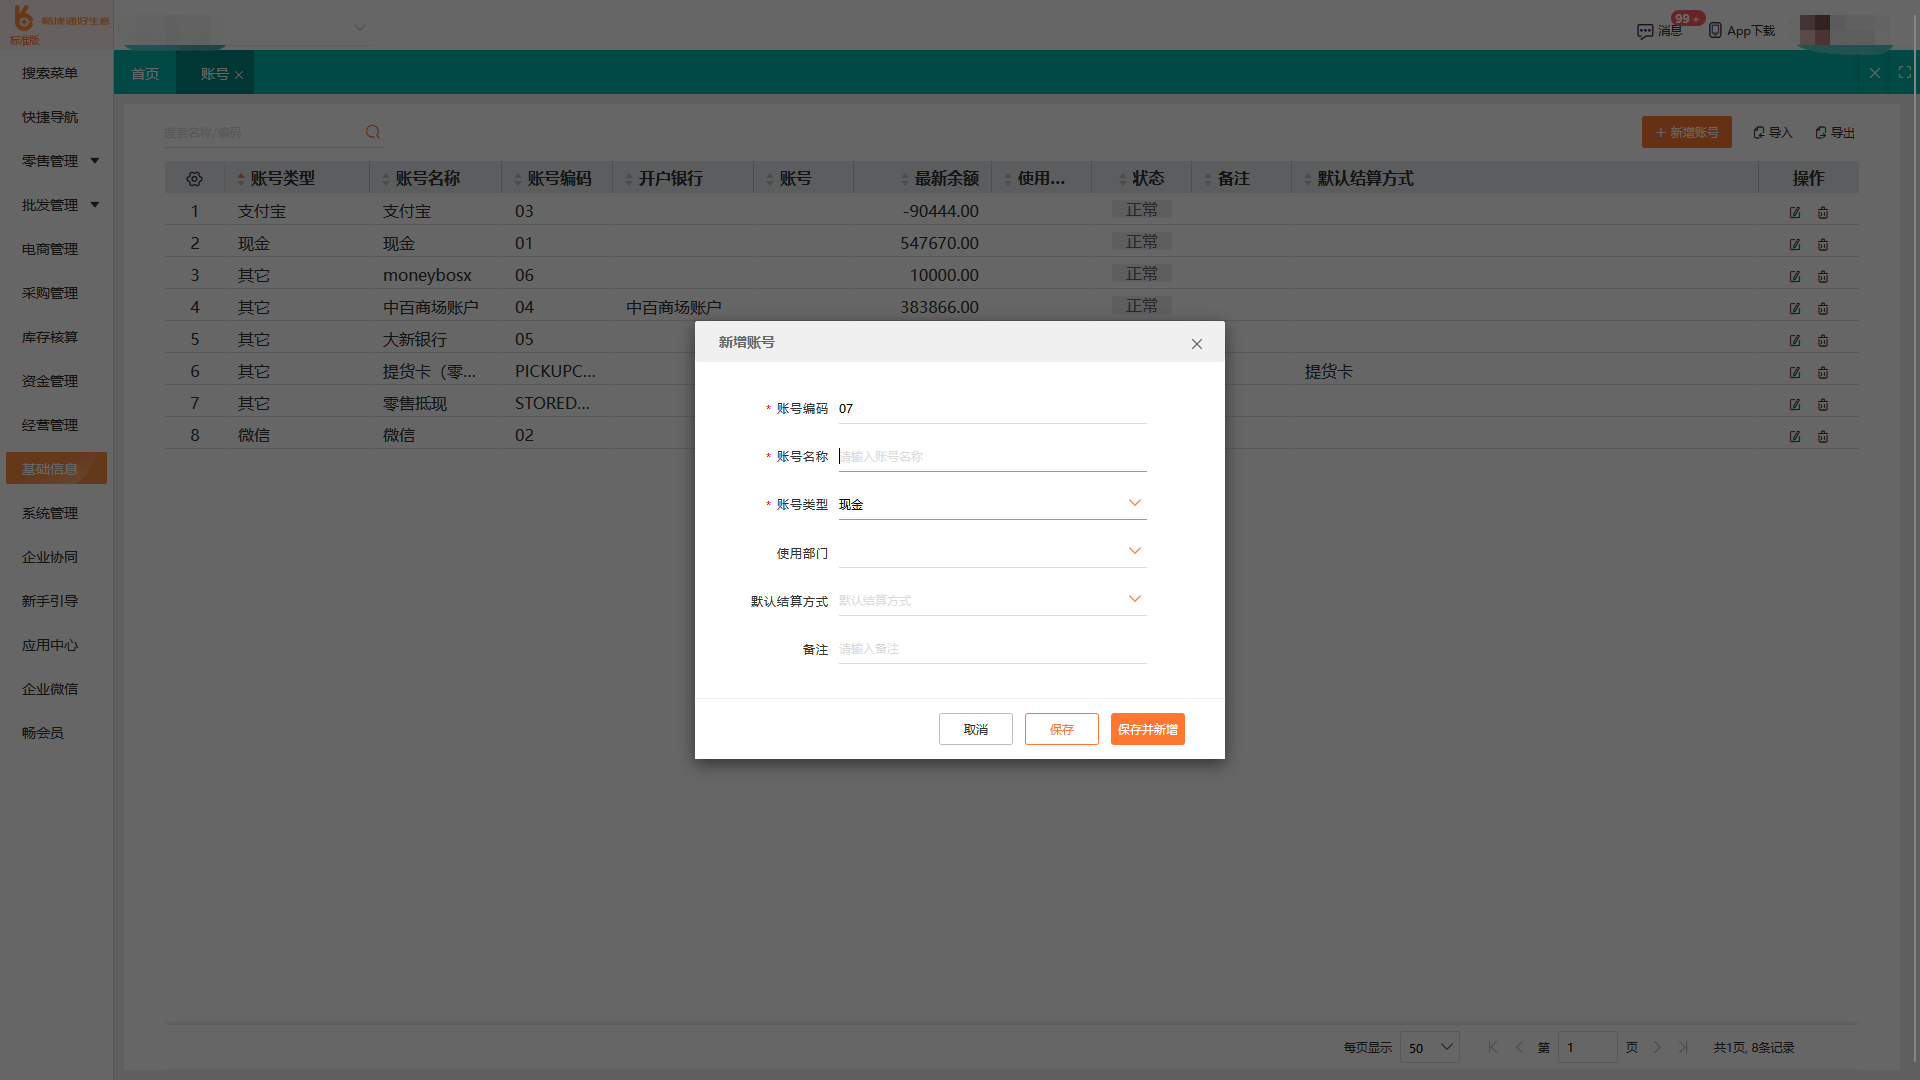Click the 每页显示 50 rows stepper
The height and width of the screenshot is (1080, 1920).
coord(1429,1047)
